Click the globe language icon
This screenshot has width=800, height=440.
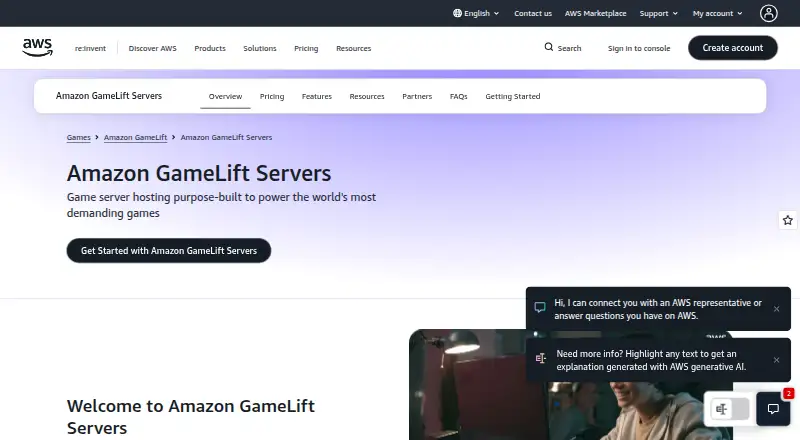click(457, 13)
